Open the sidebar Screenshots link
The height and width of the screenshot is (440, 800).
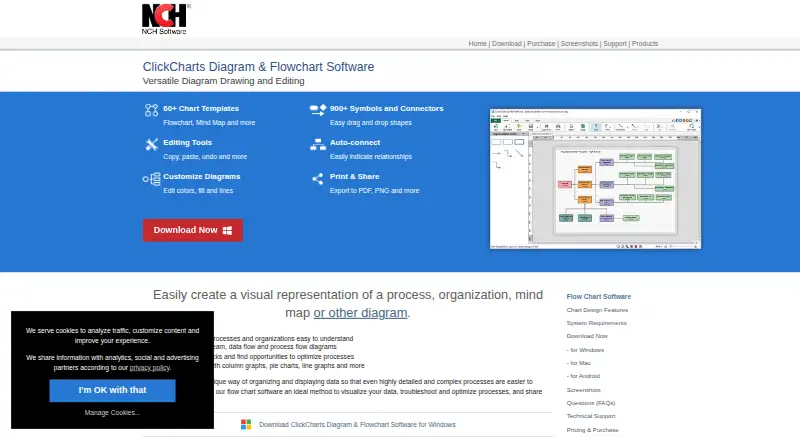click(x=583, y=390)
